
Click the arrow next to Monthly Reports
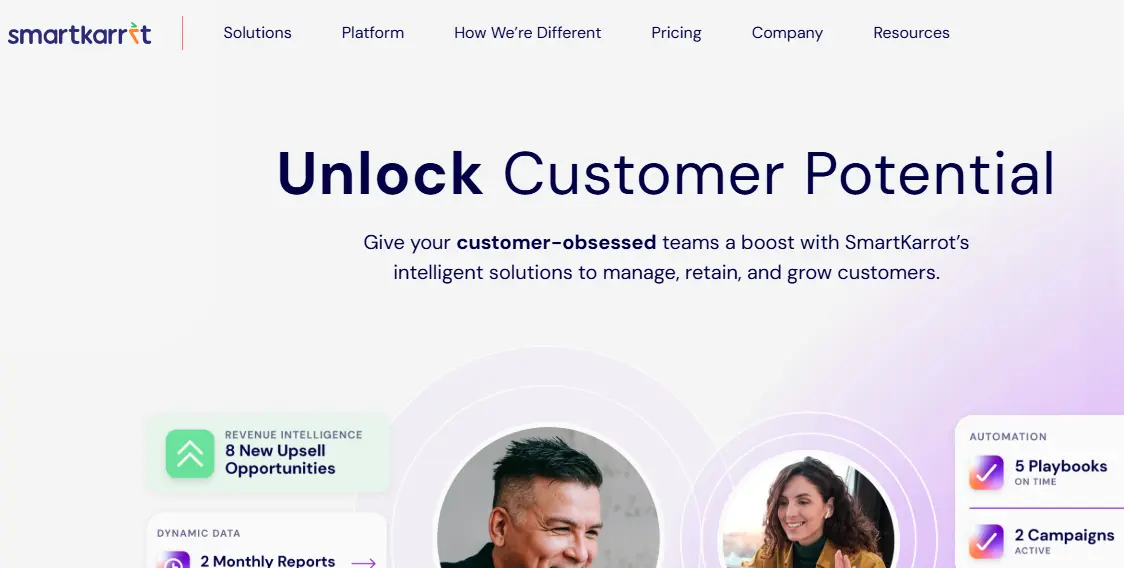pos(363,563)
